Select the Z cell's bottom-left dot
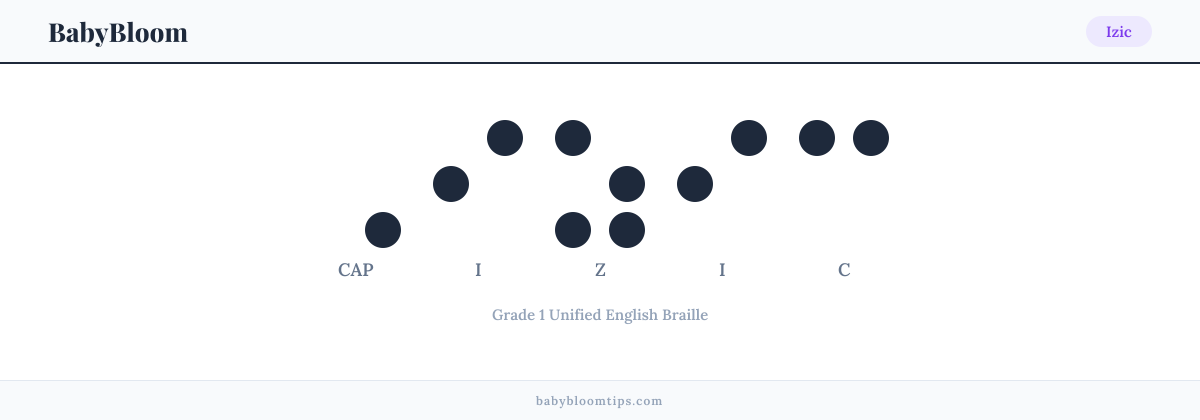 click(x=573, y=230)
